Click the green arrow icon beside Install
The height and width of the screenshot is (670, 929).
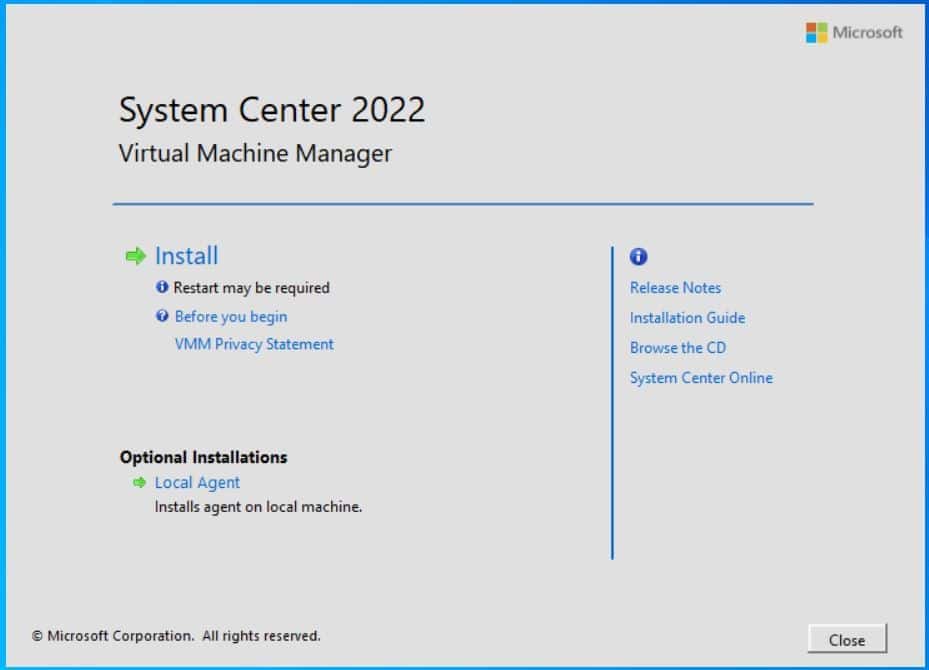(135, 256)
